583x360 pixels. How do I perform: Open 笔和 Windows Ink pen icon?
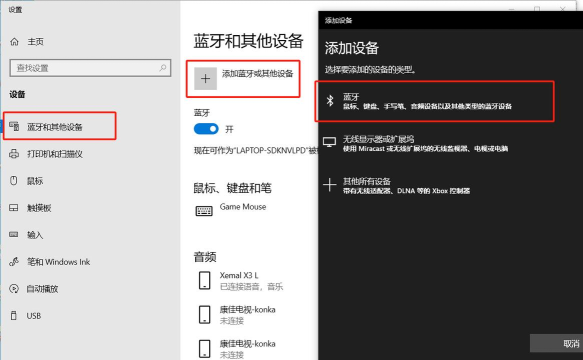tap(14, 261)
